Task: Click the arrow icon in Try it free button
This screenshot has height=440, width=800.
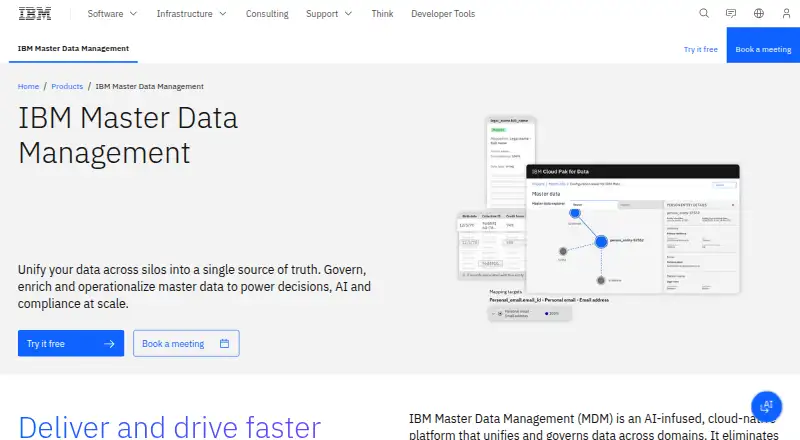Action: (109, 344)
